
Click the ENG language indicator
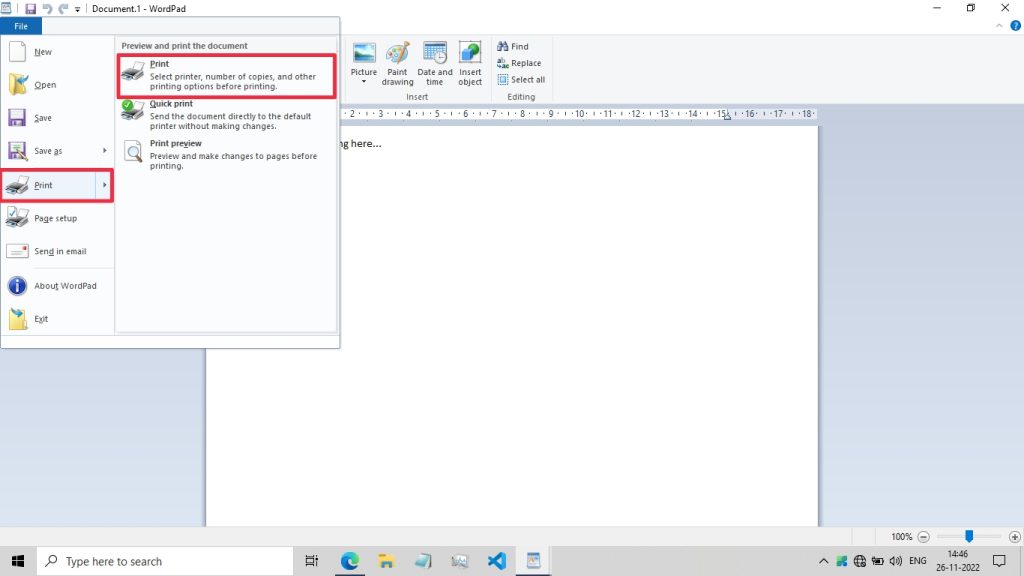tap(918, 561)
